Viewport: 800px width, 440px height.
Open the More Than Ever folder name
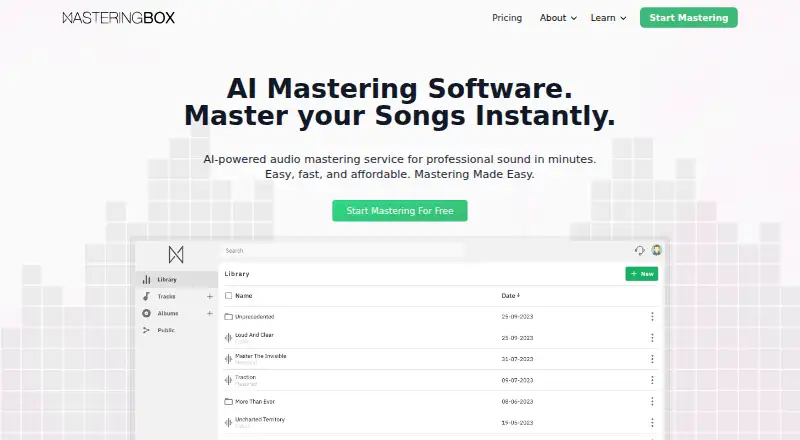click(255, 402)
